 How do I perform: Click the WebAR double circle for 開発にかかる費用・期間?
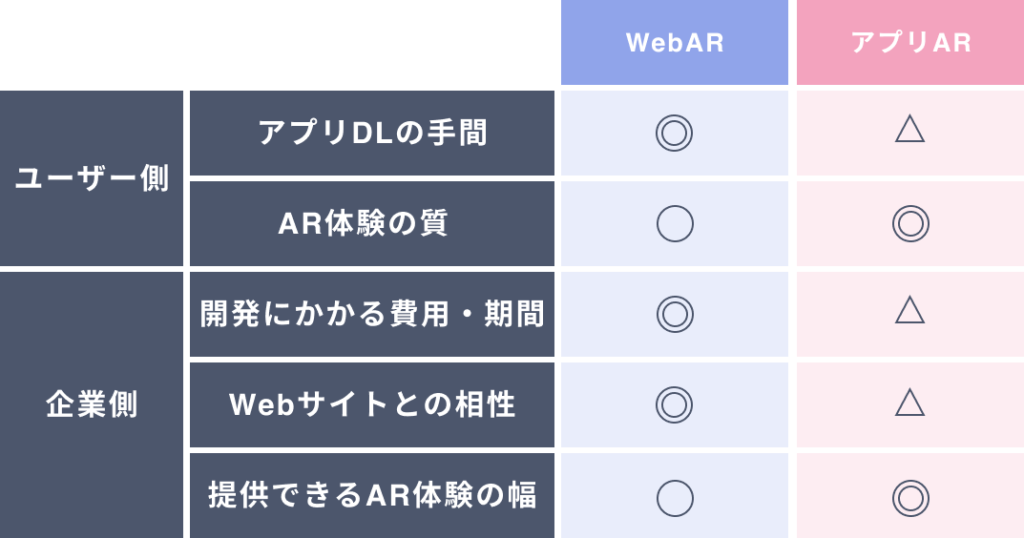pyautogui.click(x=675, y=314)
